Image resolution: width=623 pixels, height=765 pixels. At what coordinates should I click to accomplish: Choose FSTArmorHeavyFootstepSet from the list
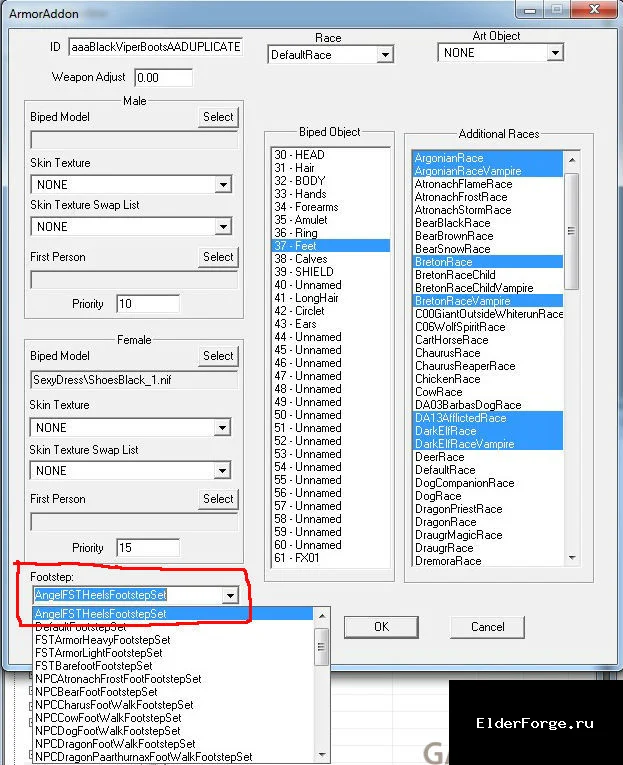pos(102,640)
